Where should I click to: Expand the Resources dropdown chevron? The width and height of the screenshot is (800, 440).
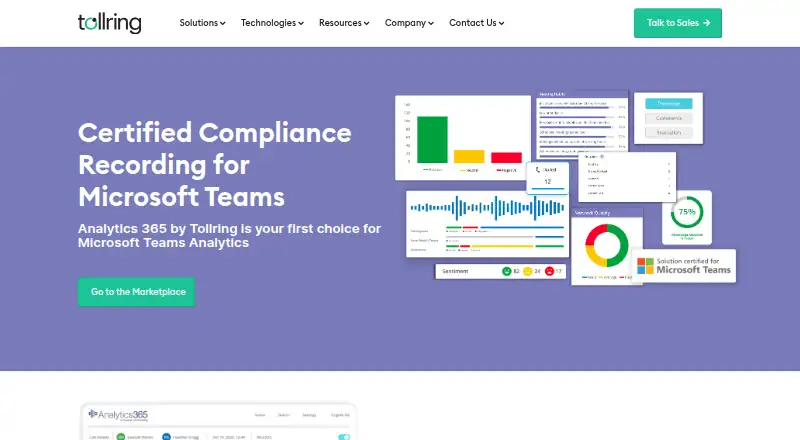pos(366,23)
